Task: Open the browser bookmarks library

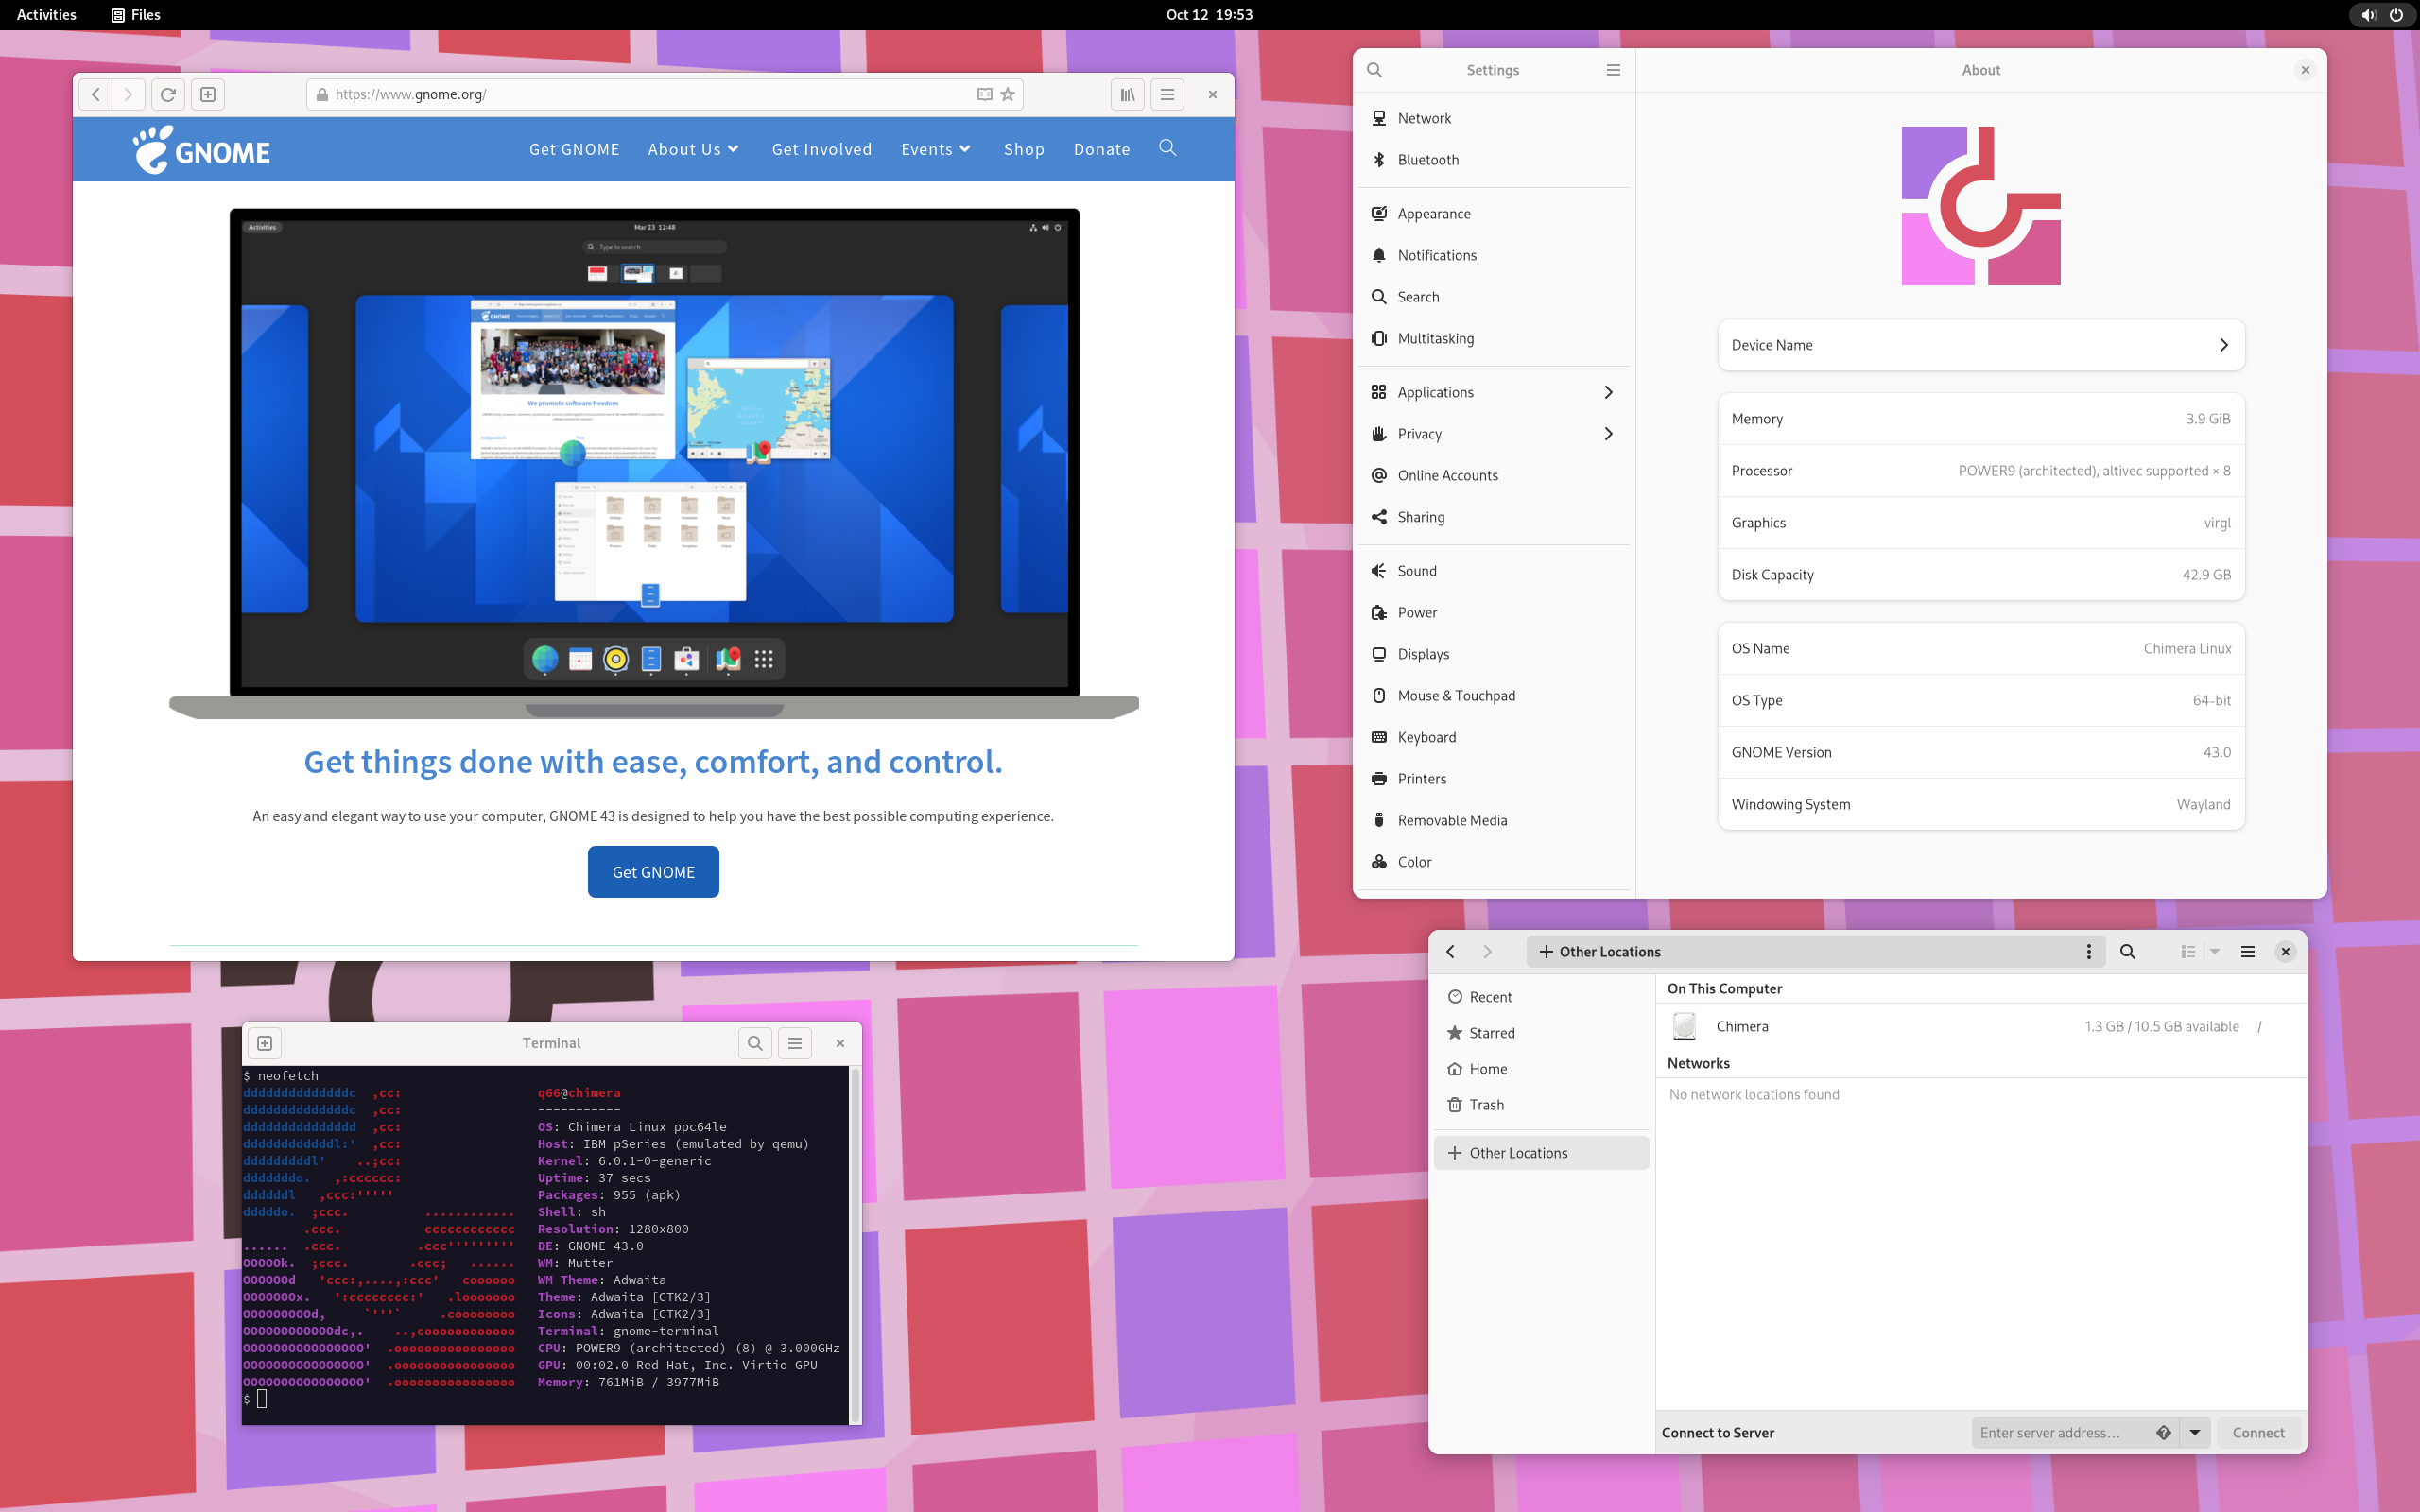Action: coord(1127,94)
